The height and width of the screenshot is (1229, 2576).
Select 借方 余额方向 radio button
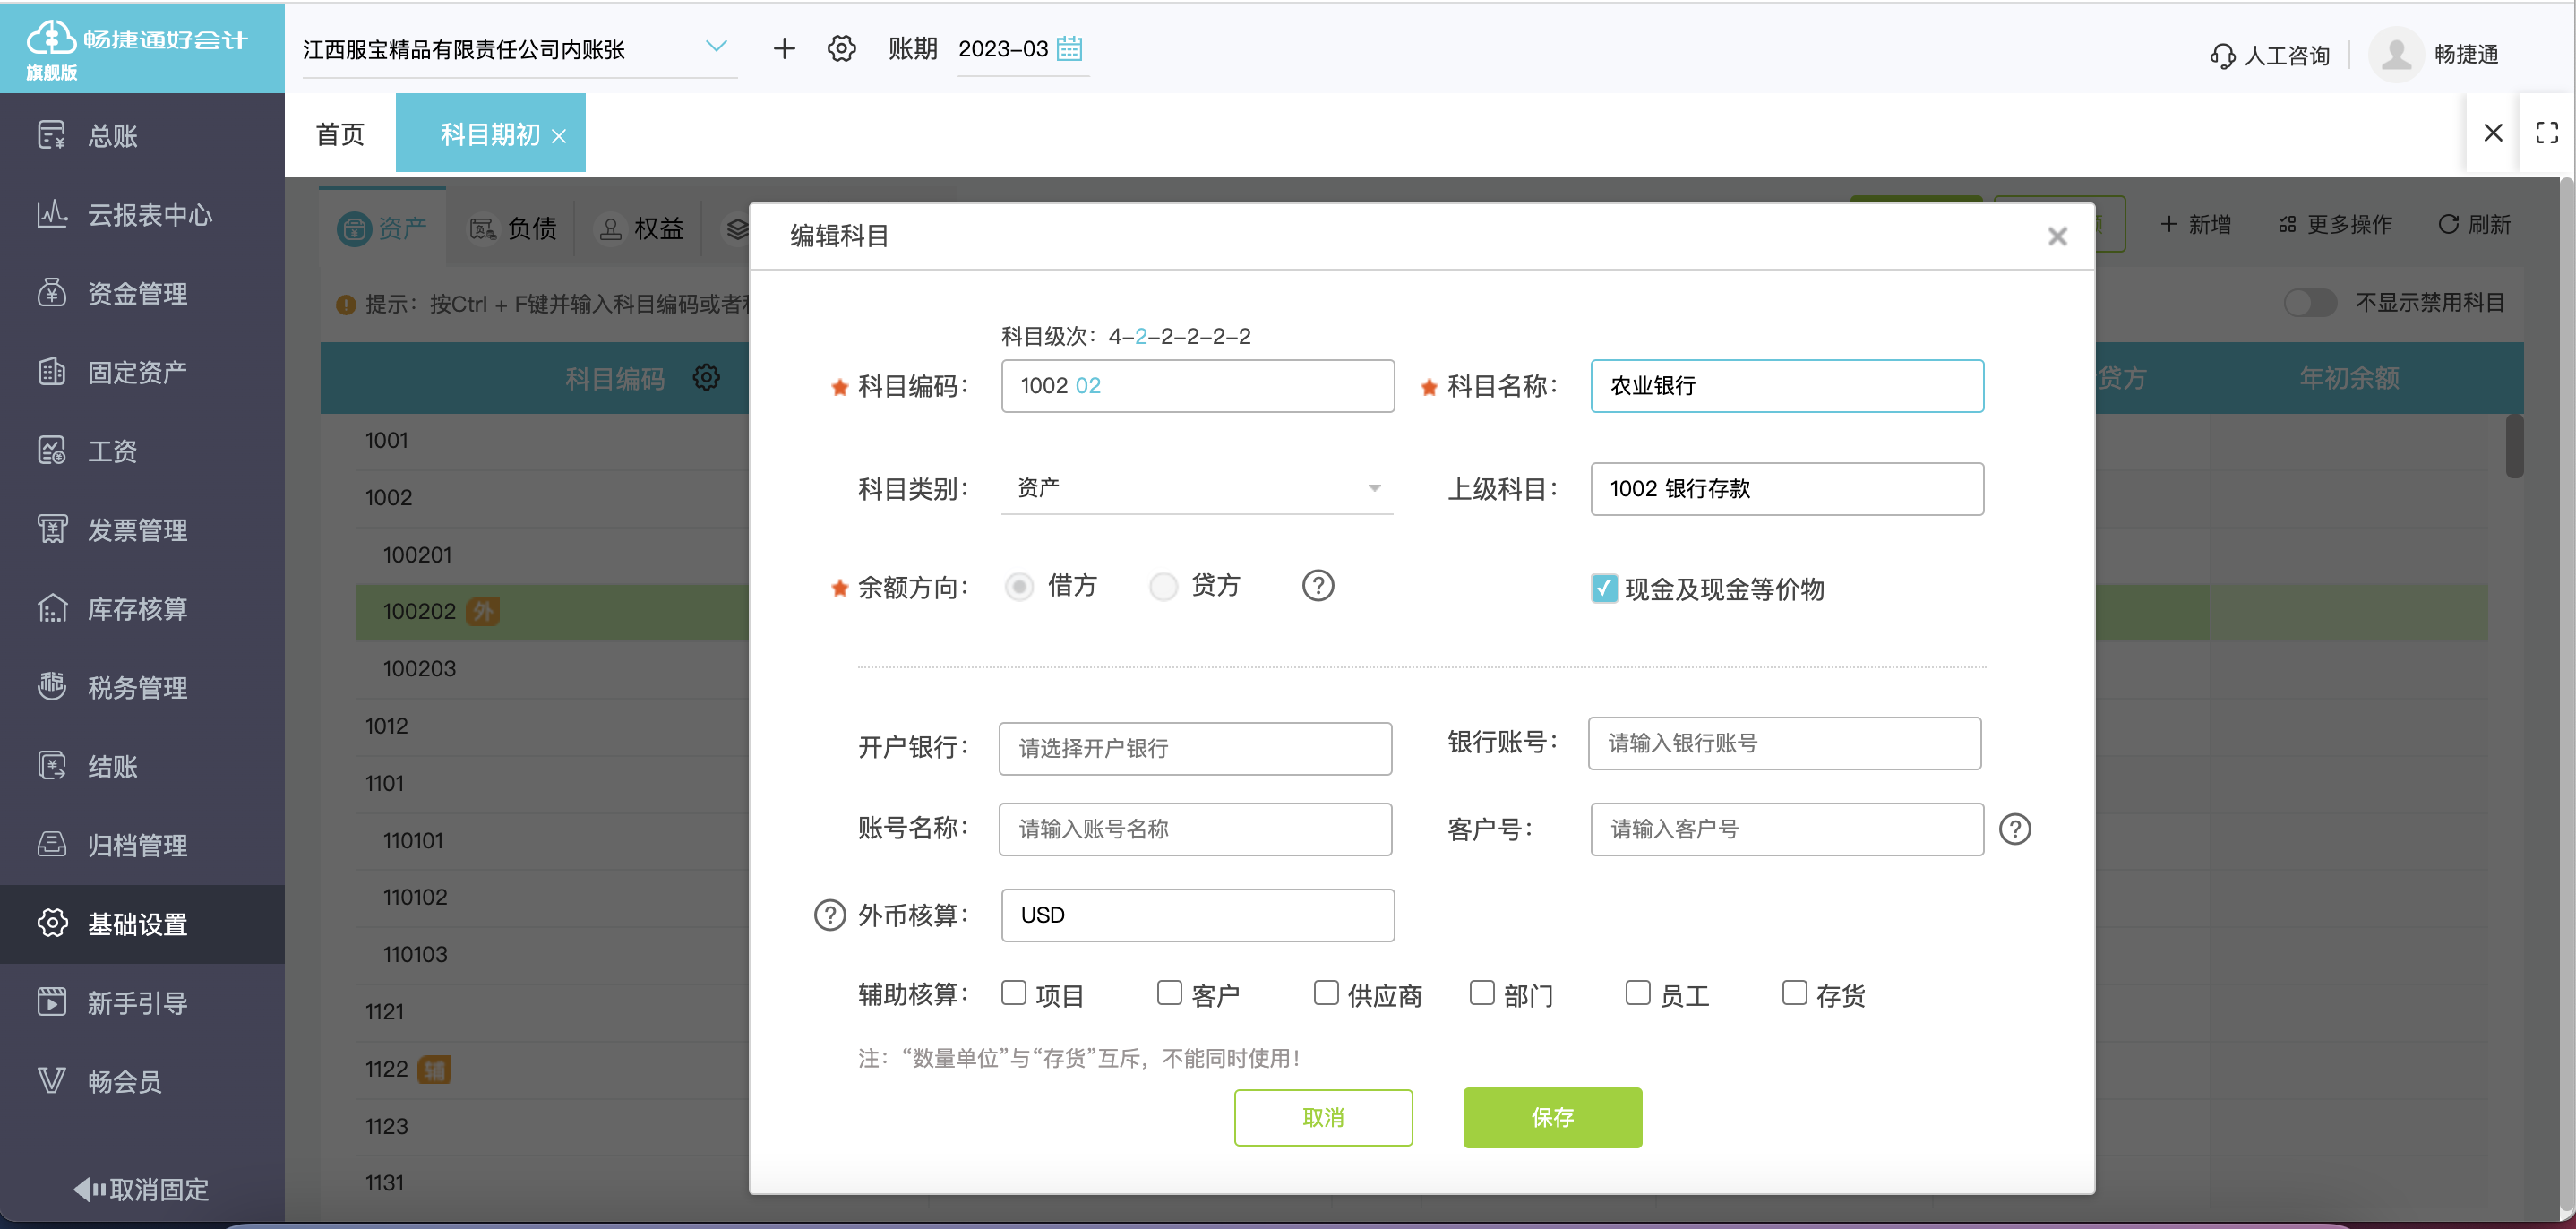click(x=1022, y=587)
